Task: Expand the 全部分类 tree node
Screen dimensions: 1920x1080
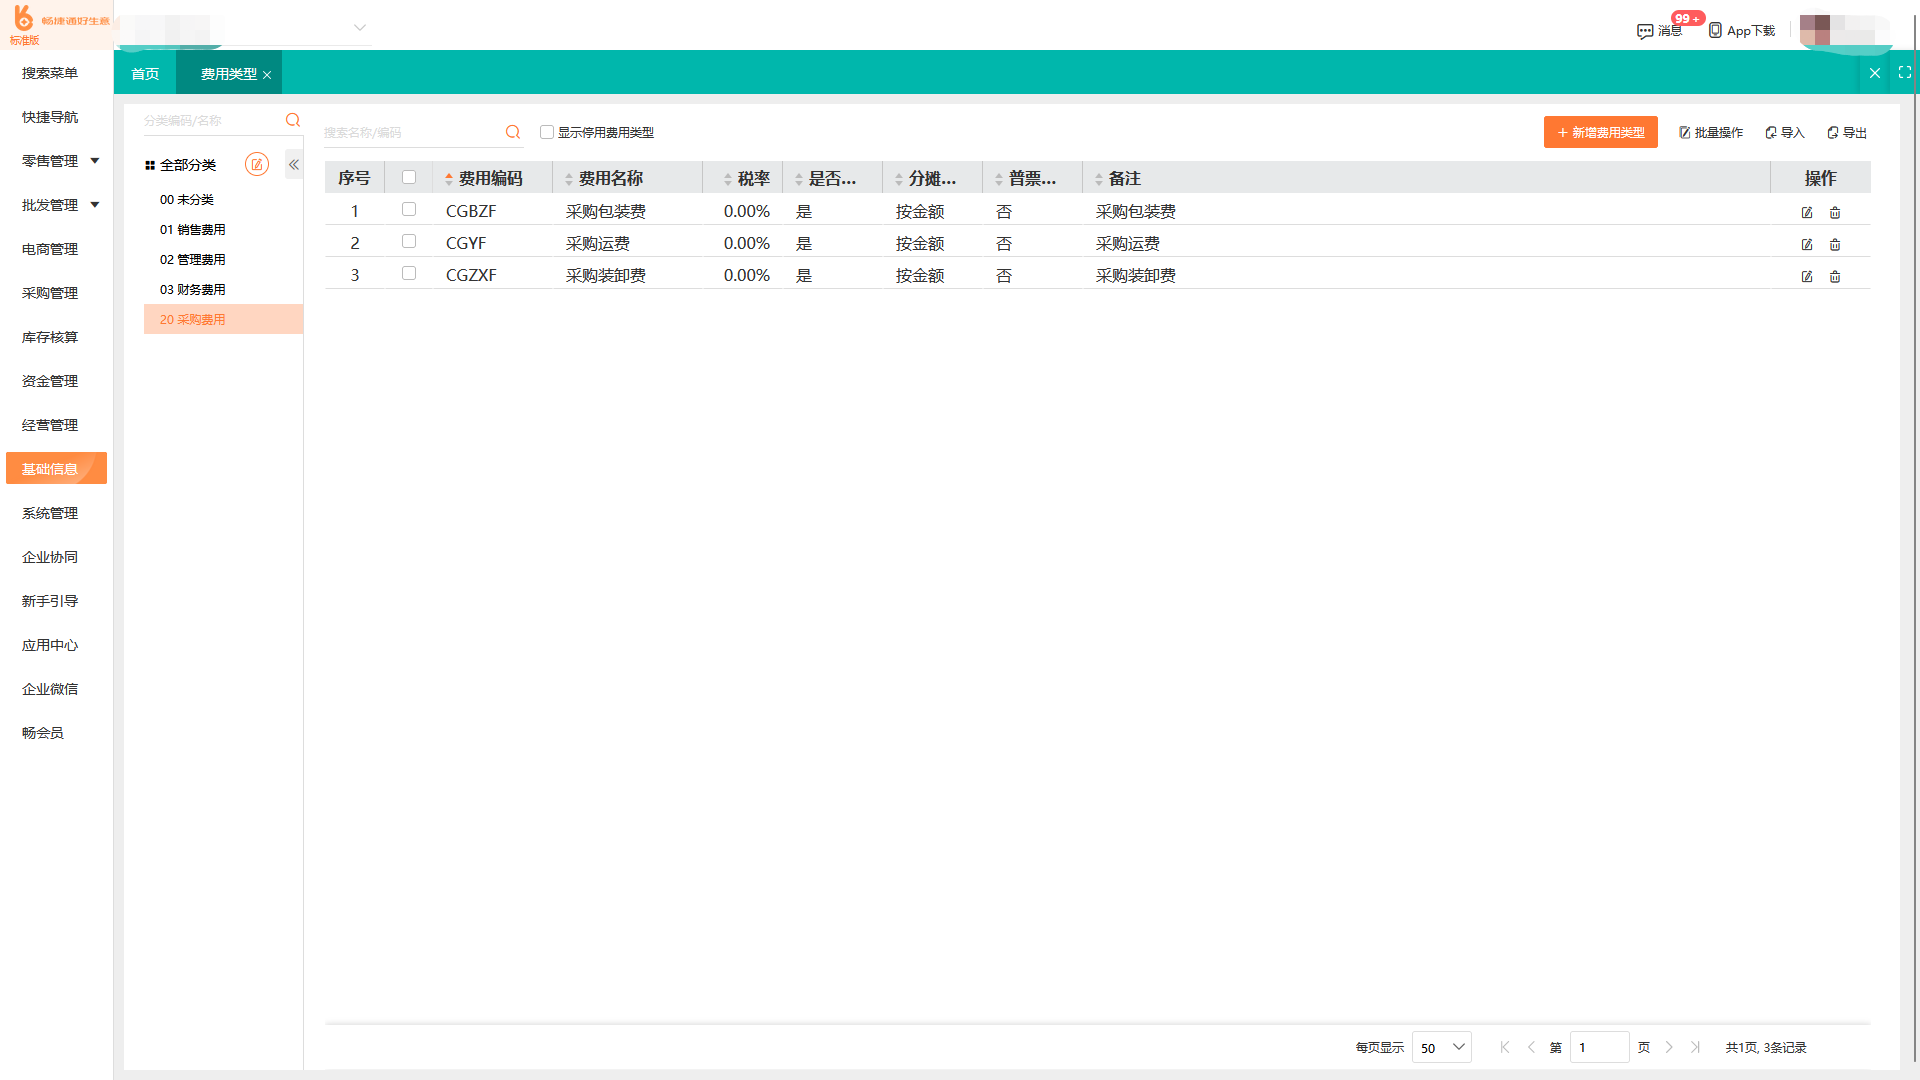Action: (x=150, y=165)
